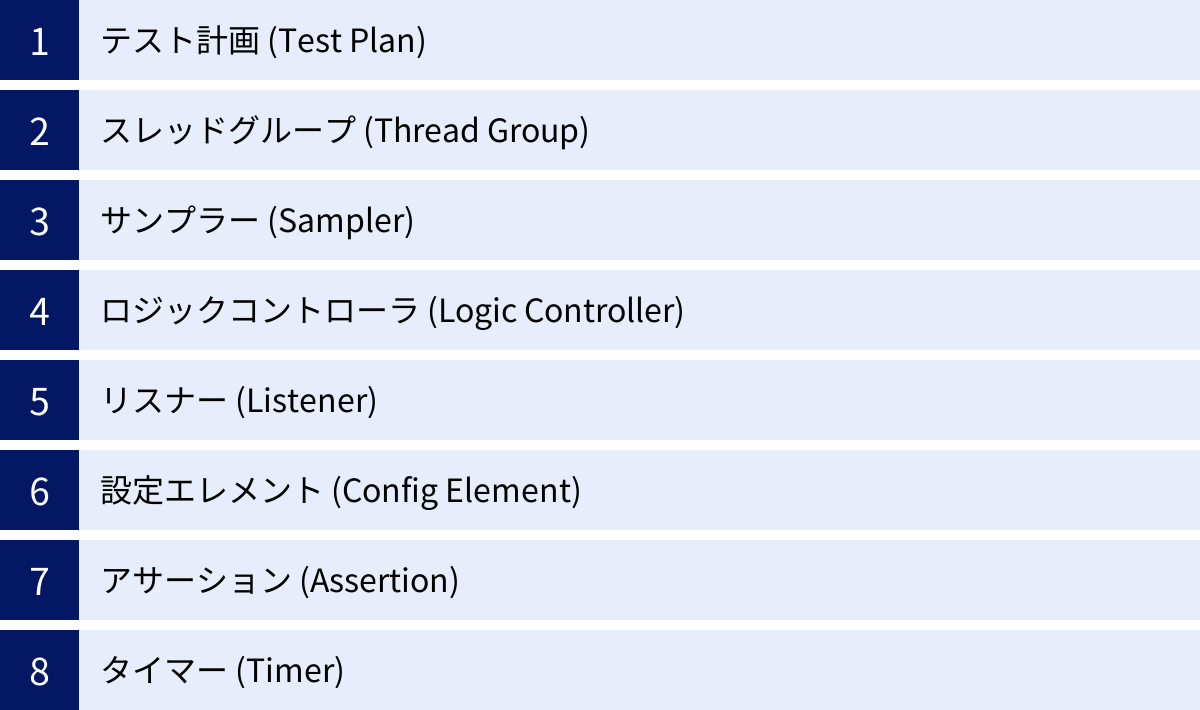
Task: Select the number 7 square
Action: tap(39, 581)
